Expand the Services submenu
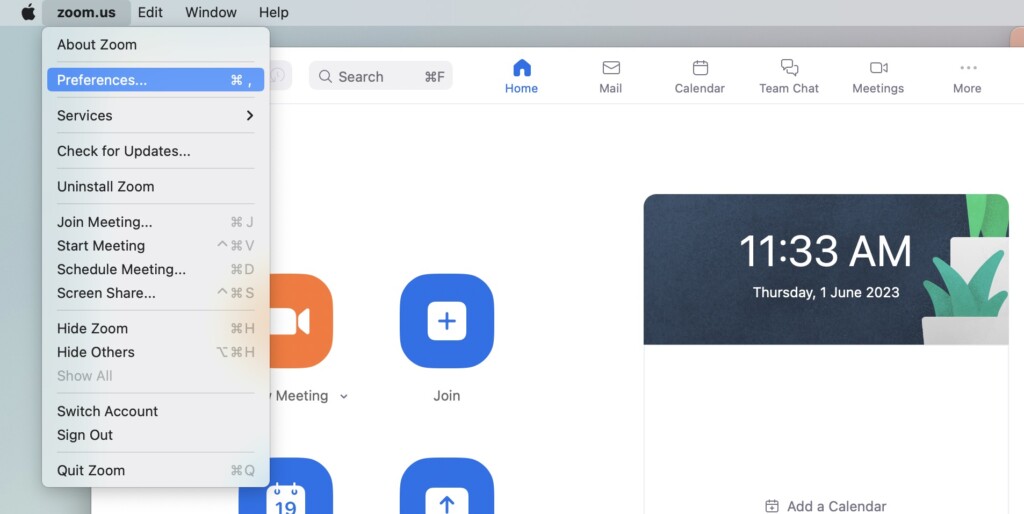1024x514 pixels. [155, 116]
